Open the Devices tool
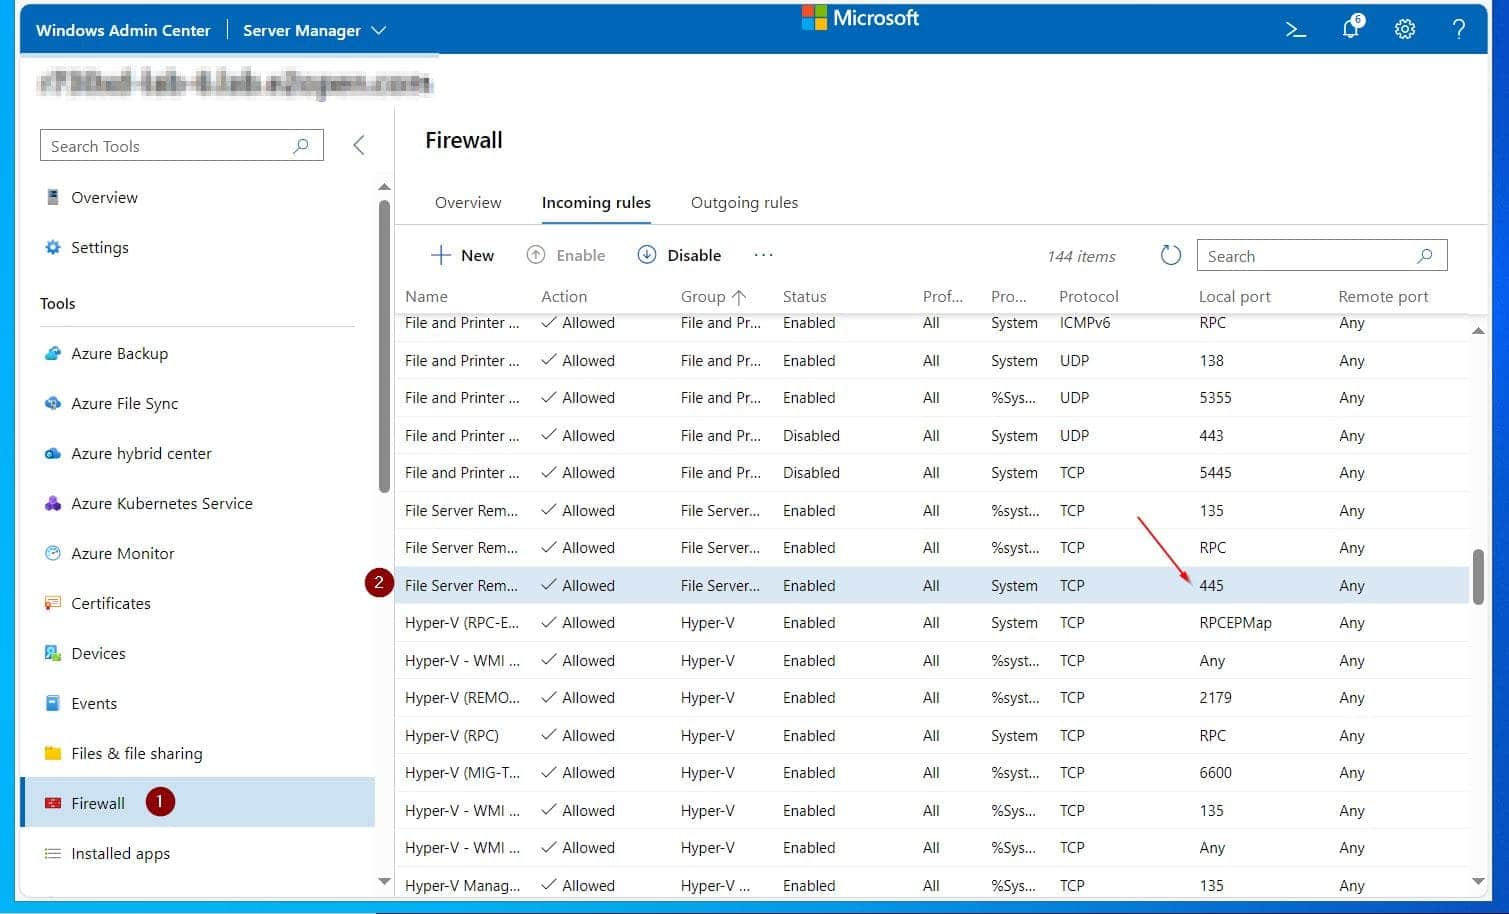Screen dimensions: 1509x914 tap(98, 653)
